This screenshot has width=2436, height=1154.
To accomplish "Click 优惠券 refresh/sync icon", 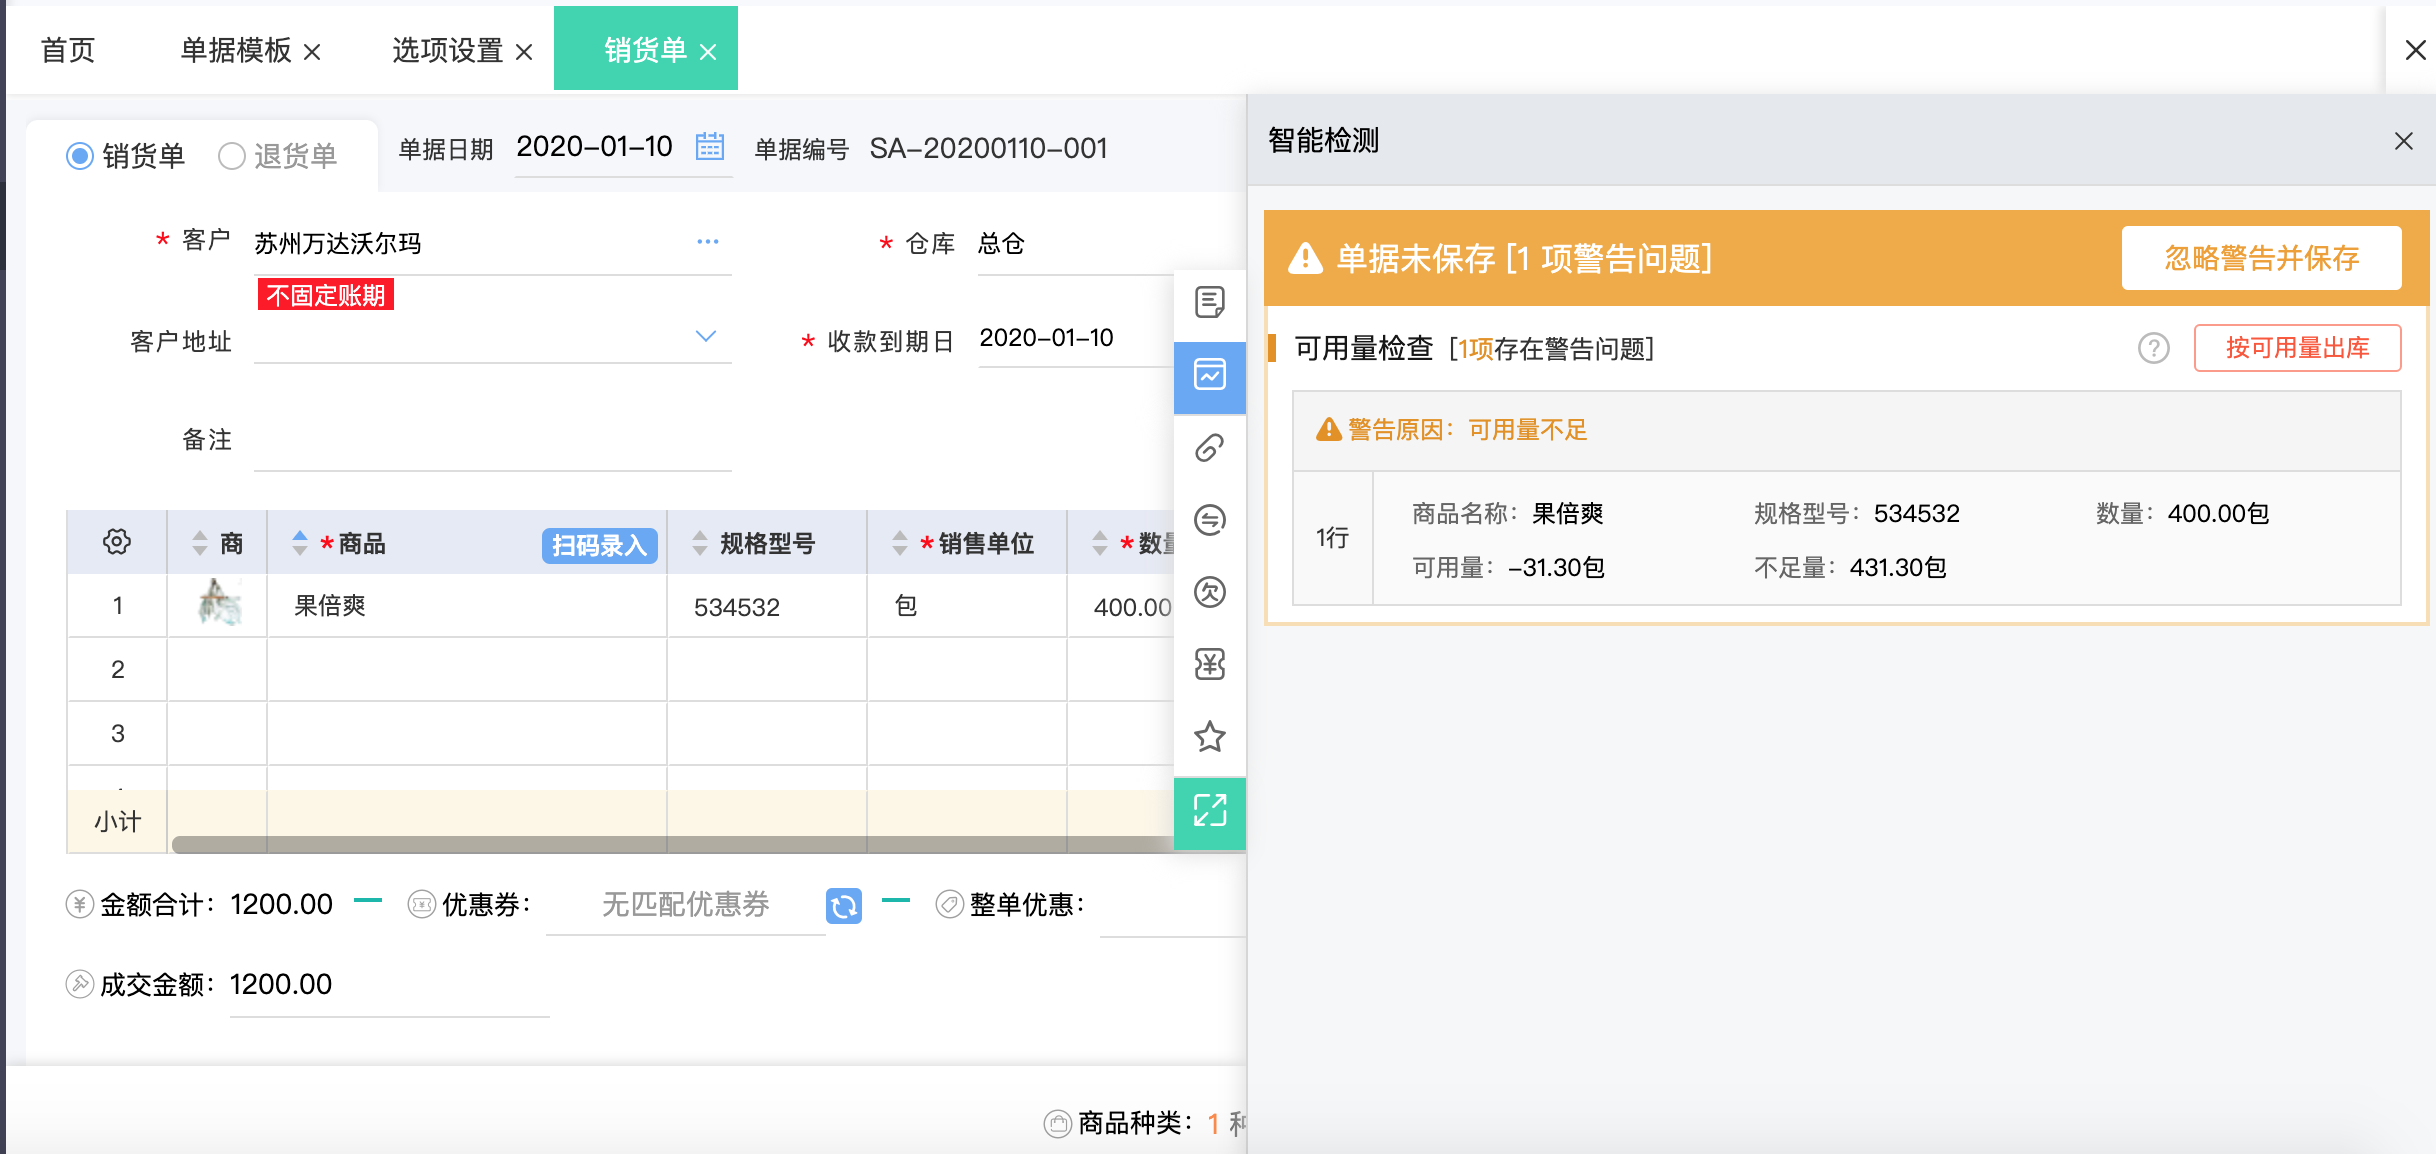I will [839, 905].
